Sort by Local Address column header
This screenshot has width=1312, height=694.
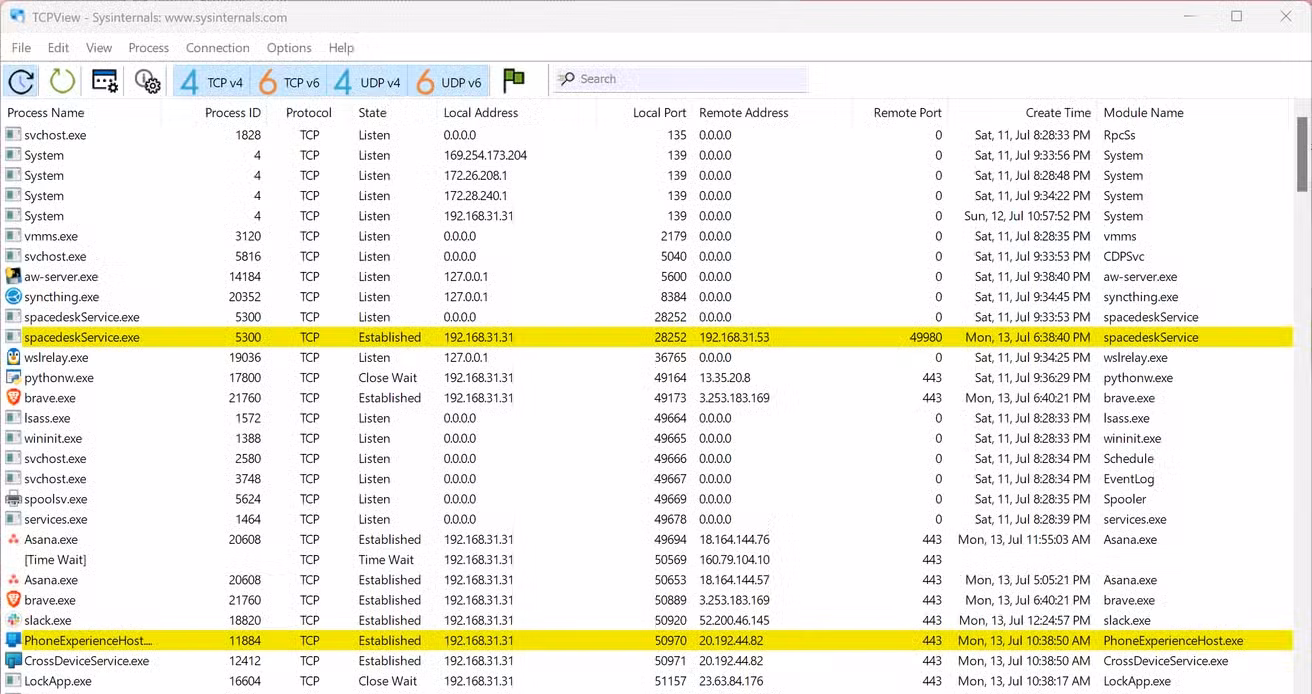click(x=481, y=113)
